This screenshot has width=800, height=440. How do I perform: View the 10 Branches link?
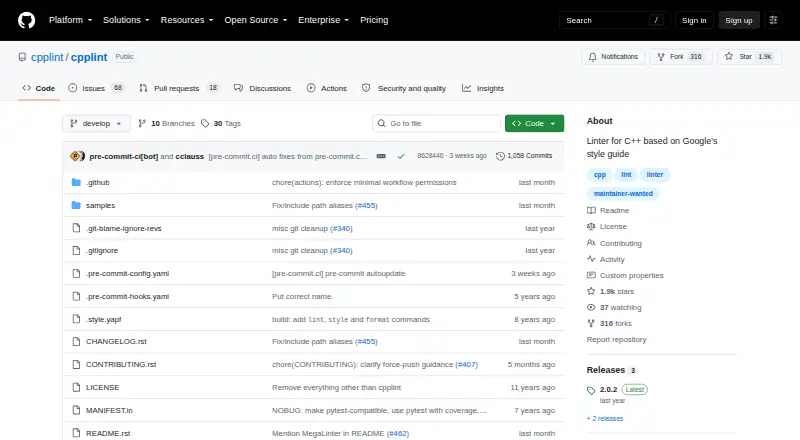pyautogui.click(x=166, y=124)
